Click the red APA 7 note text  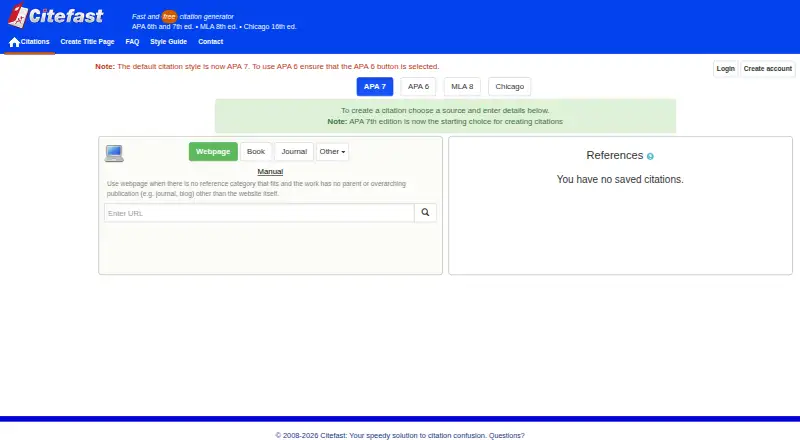pyautogui.click(x=267, y=66)
